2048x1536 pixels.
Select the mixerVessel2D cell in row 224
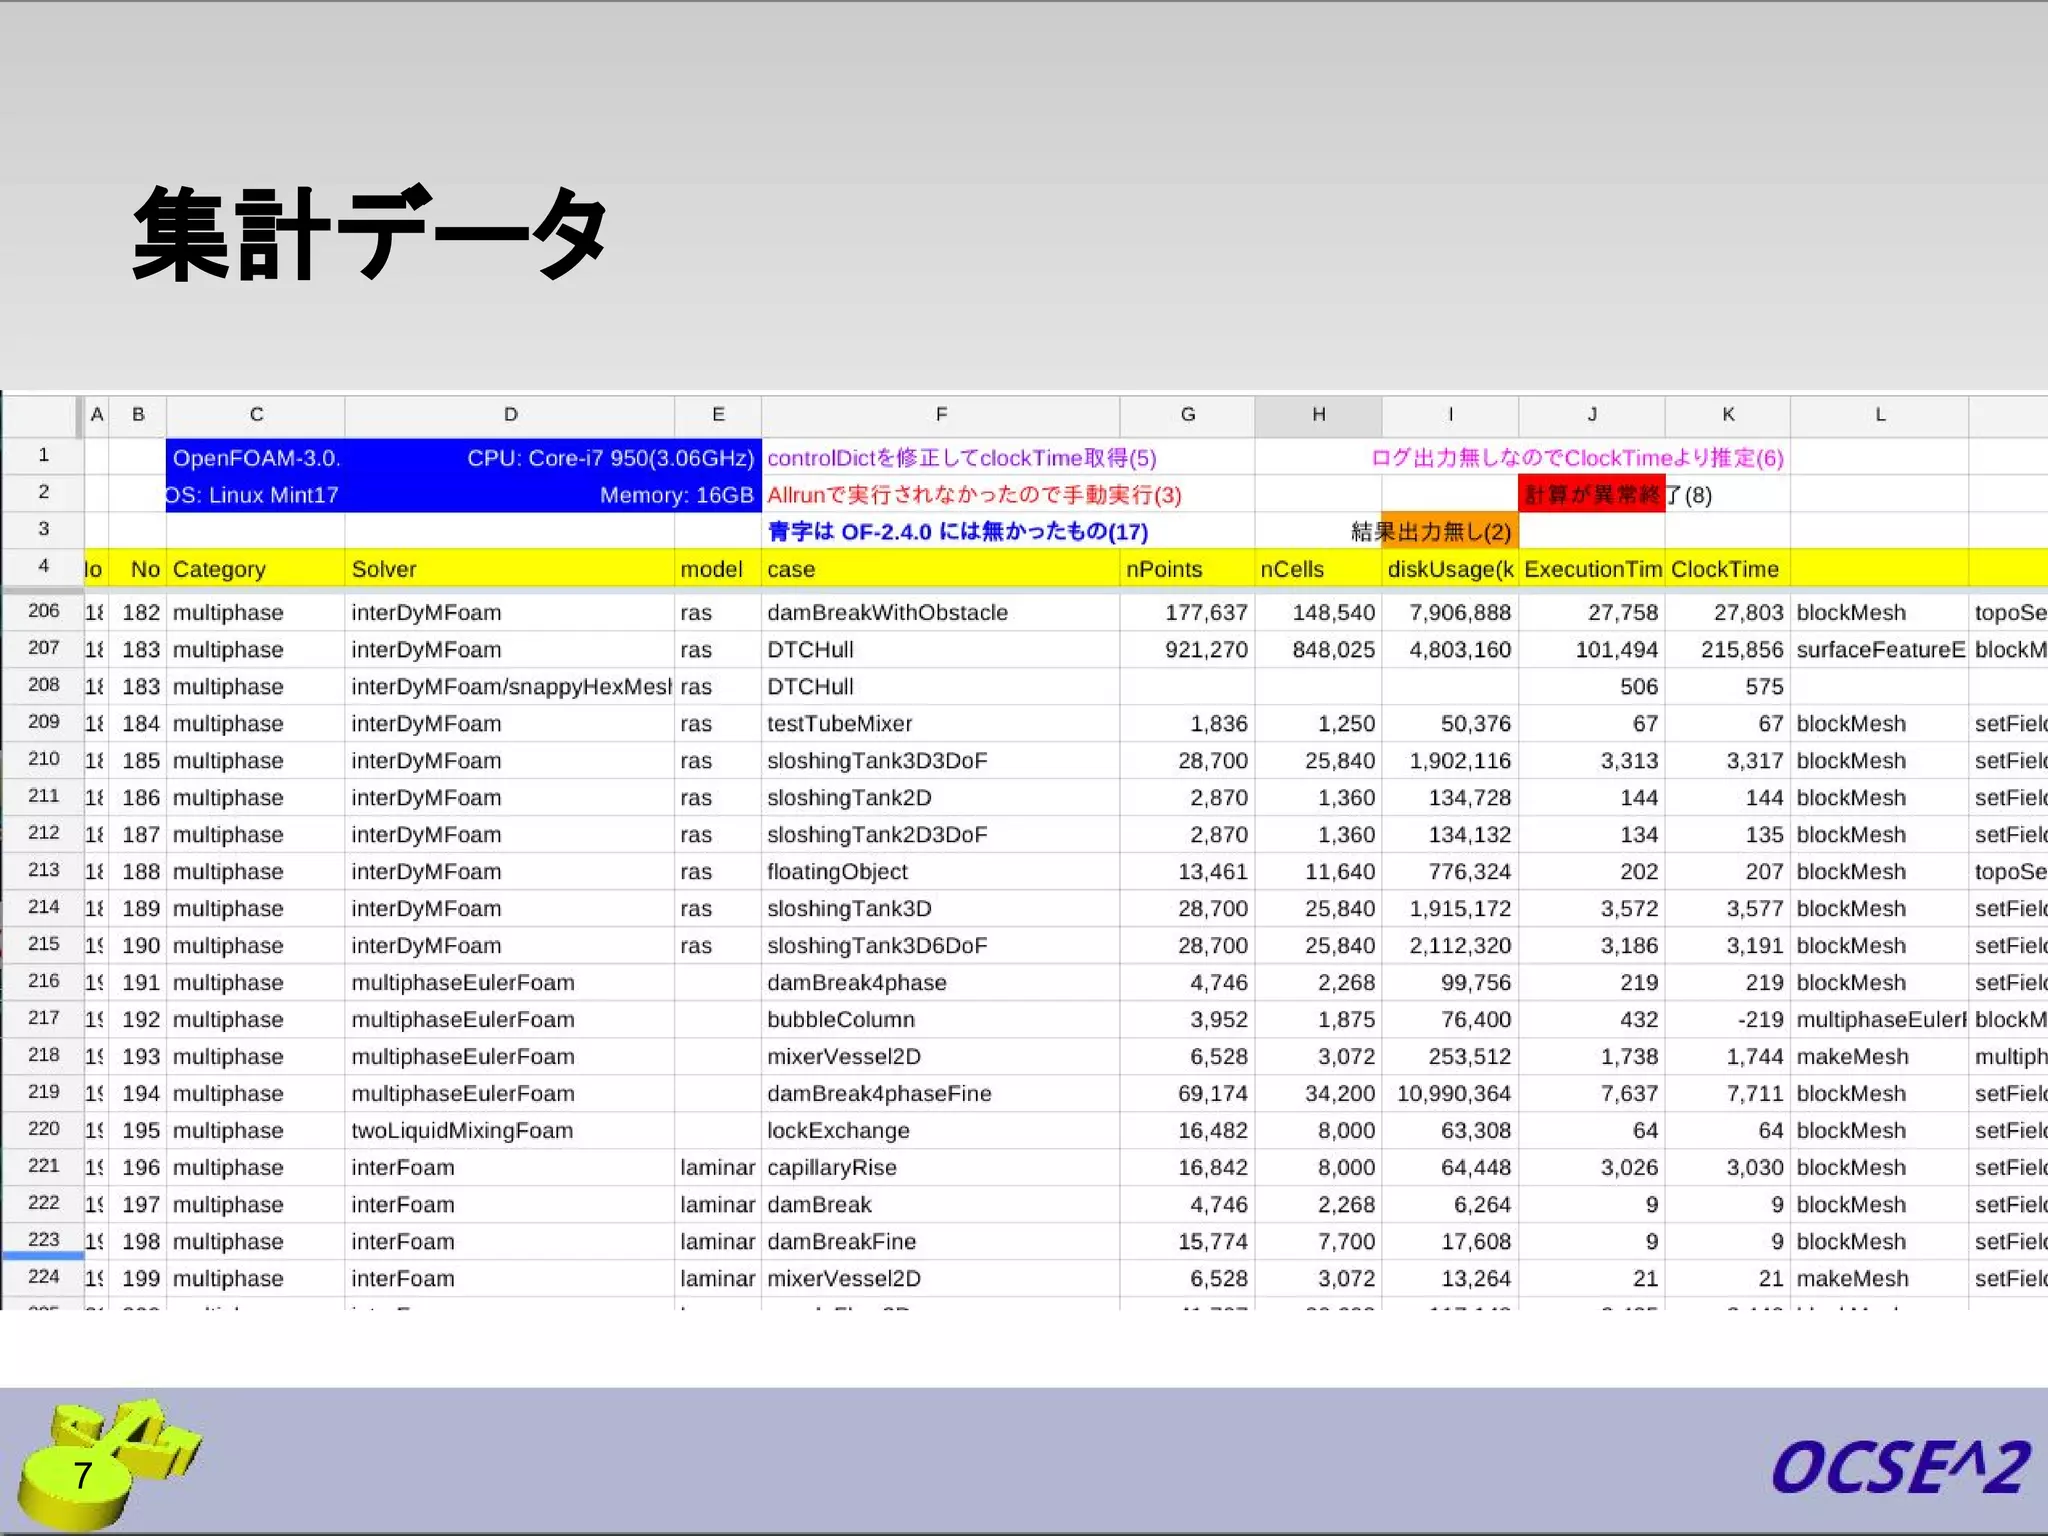[x=844, y=1277]
